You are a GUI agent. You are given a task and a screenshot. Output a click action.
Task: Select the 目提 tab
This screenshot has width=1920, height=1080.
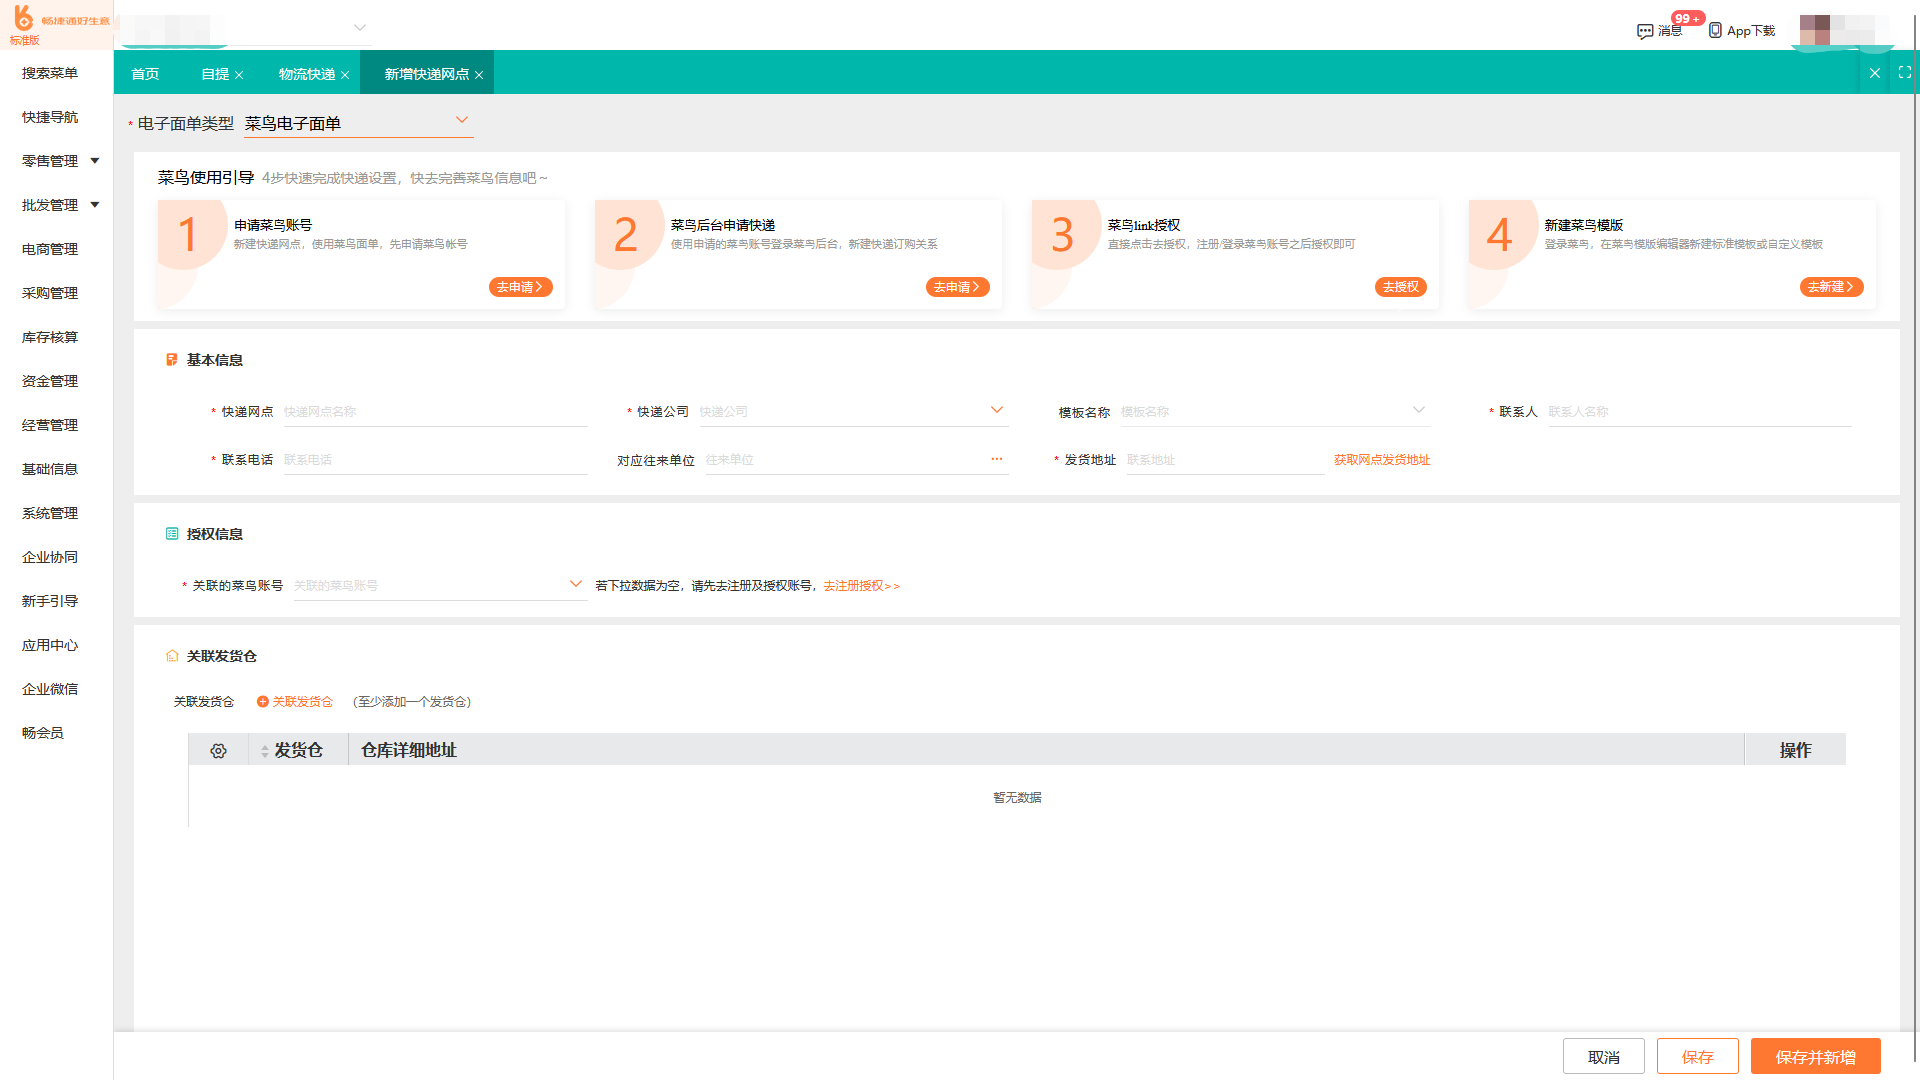[x=215, y=73]
